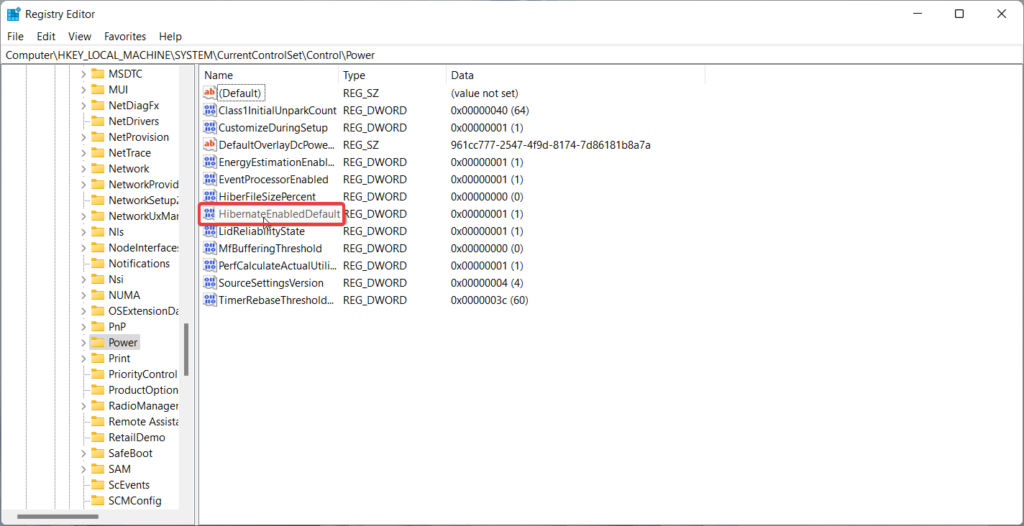Click the Name column header
Viewport: 1024px width, 526px height.
(268, 75)
